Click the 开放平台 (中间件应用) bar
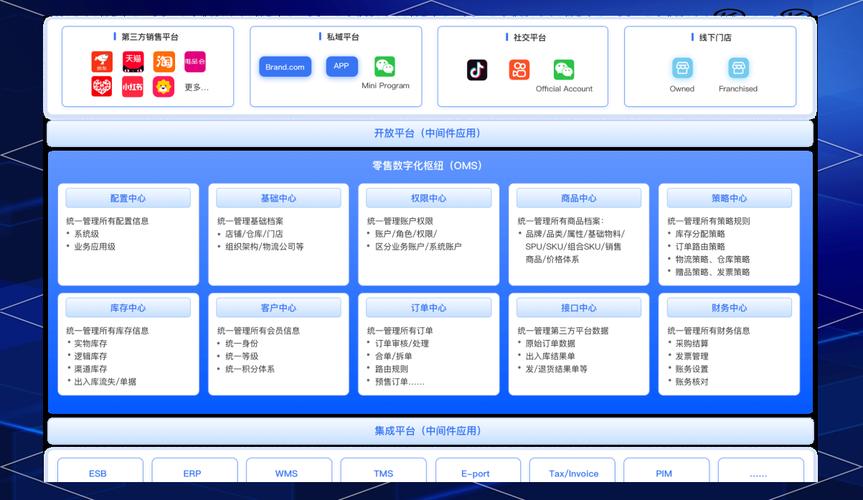 pos(431,133)
